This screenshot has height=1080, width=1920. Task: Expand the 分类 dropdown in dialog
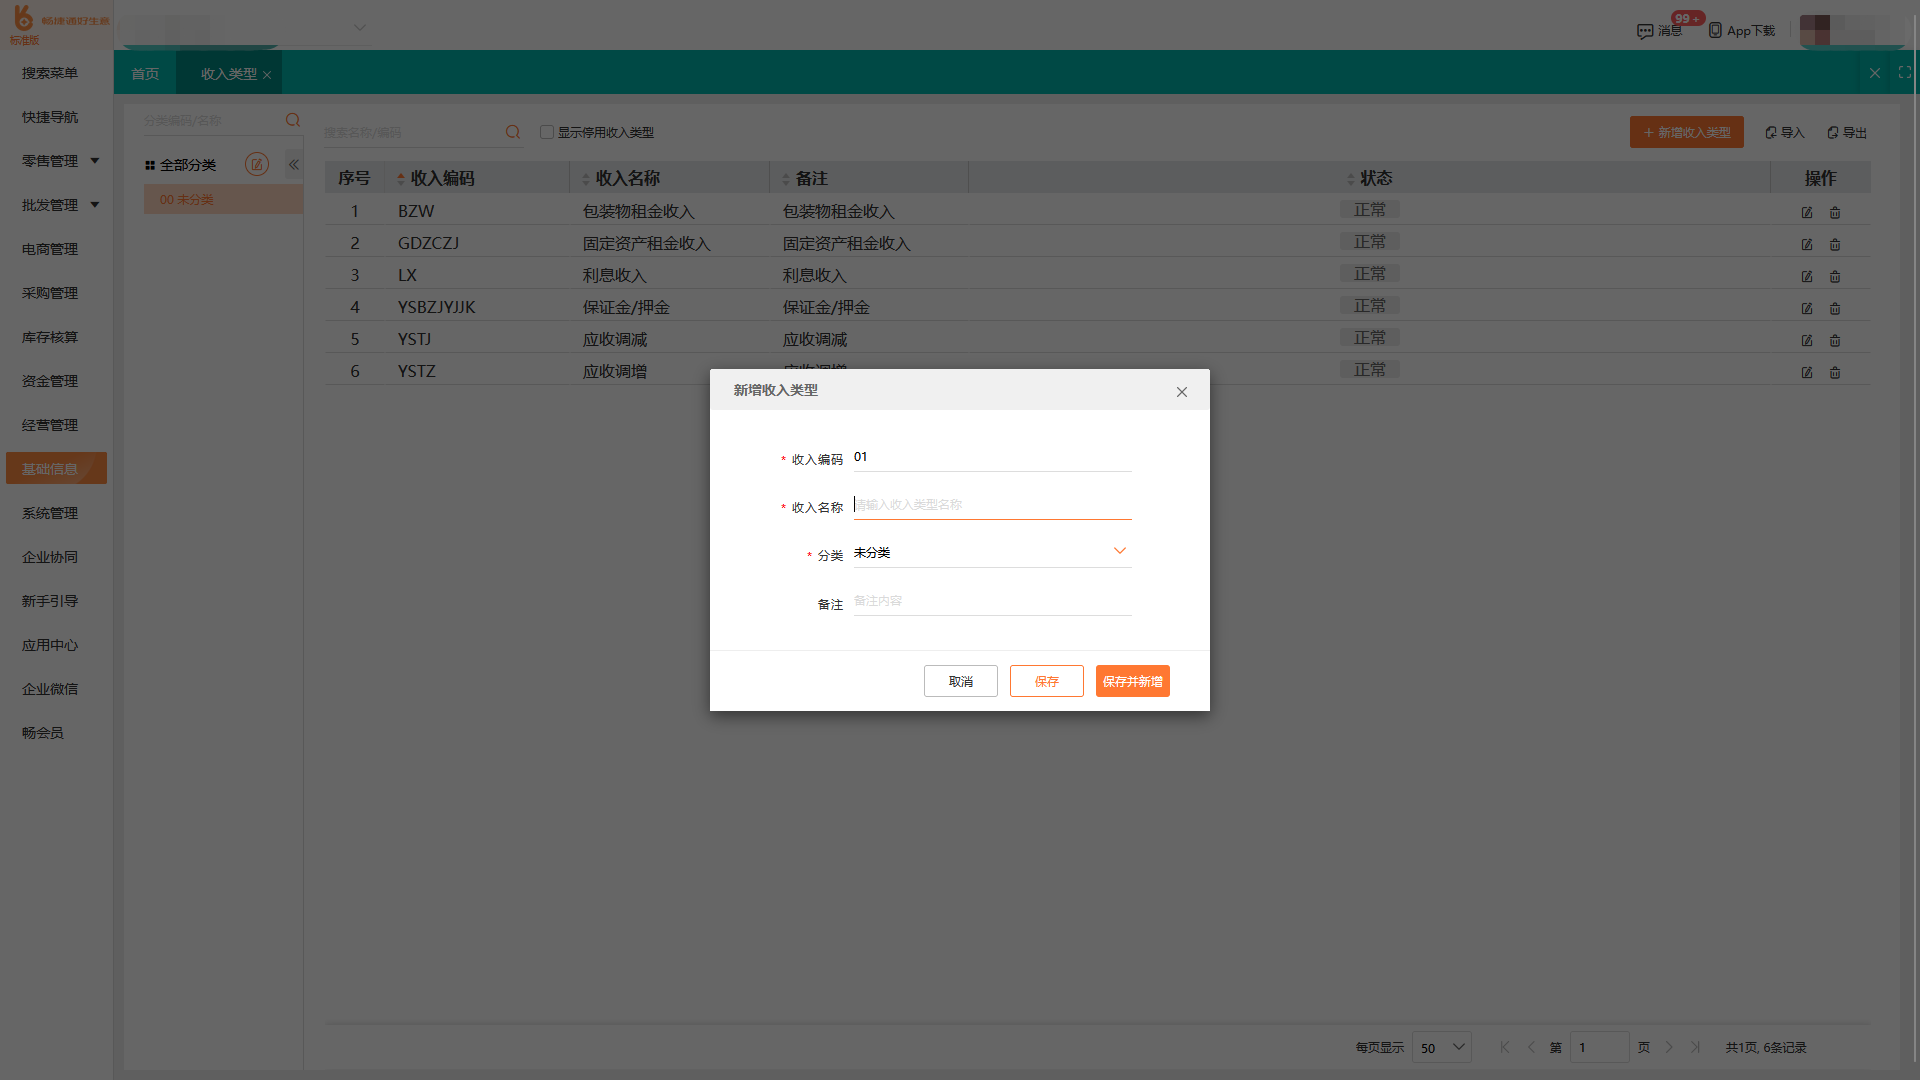coord(1120,551)
